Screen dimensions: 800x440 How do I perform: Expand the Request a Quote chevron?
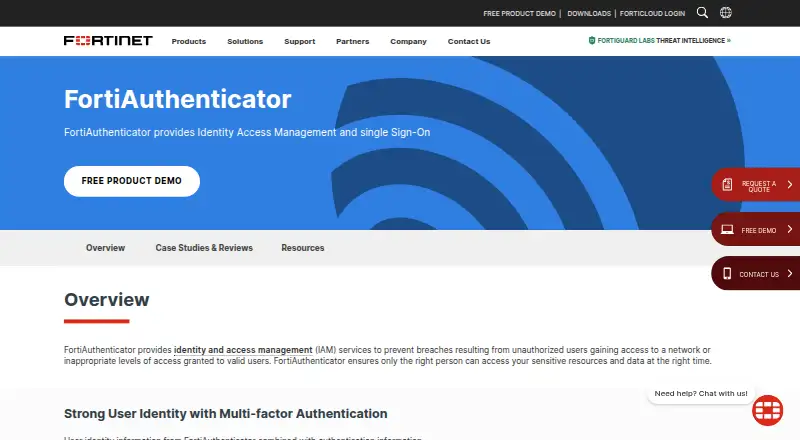[790, 184]
